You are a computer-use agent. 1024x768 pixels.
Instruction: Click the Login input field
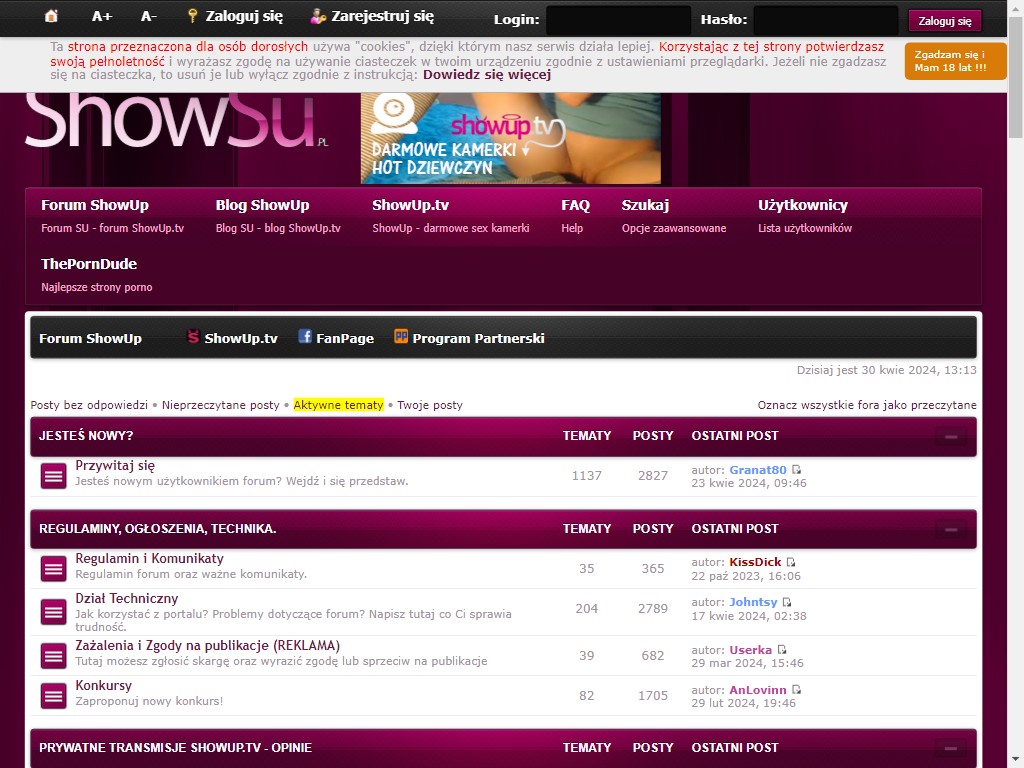(x=618, y=20)
